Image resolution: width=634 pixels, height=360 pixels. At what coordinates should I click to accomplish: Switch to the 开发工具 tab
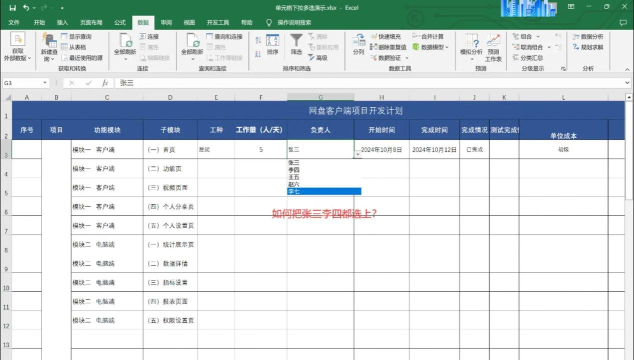coord(218,23)
